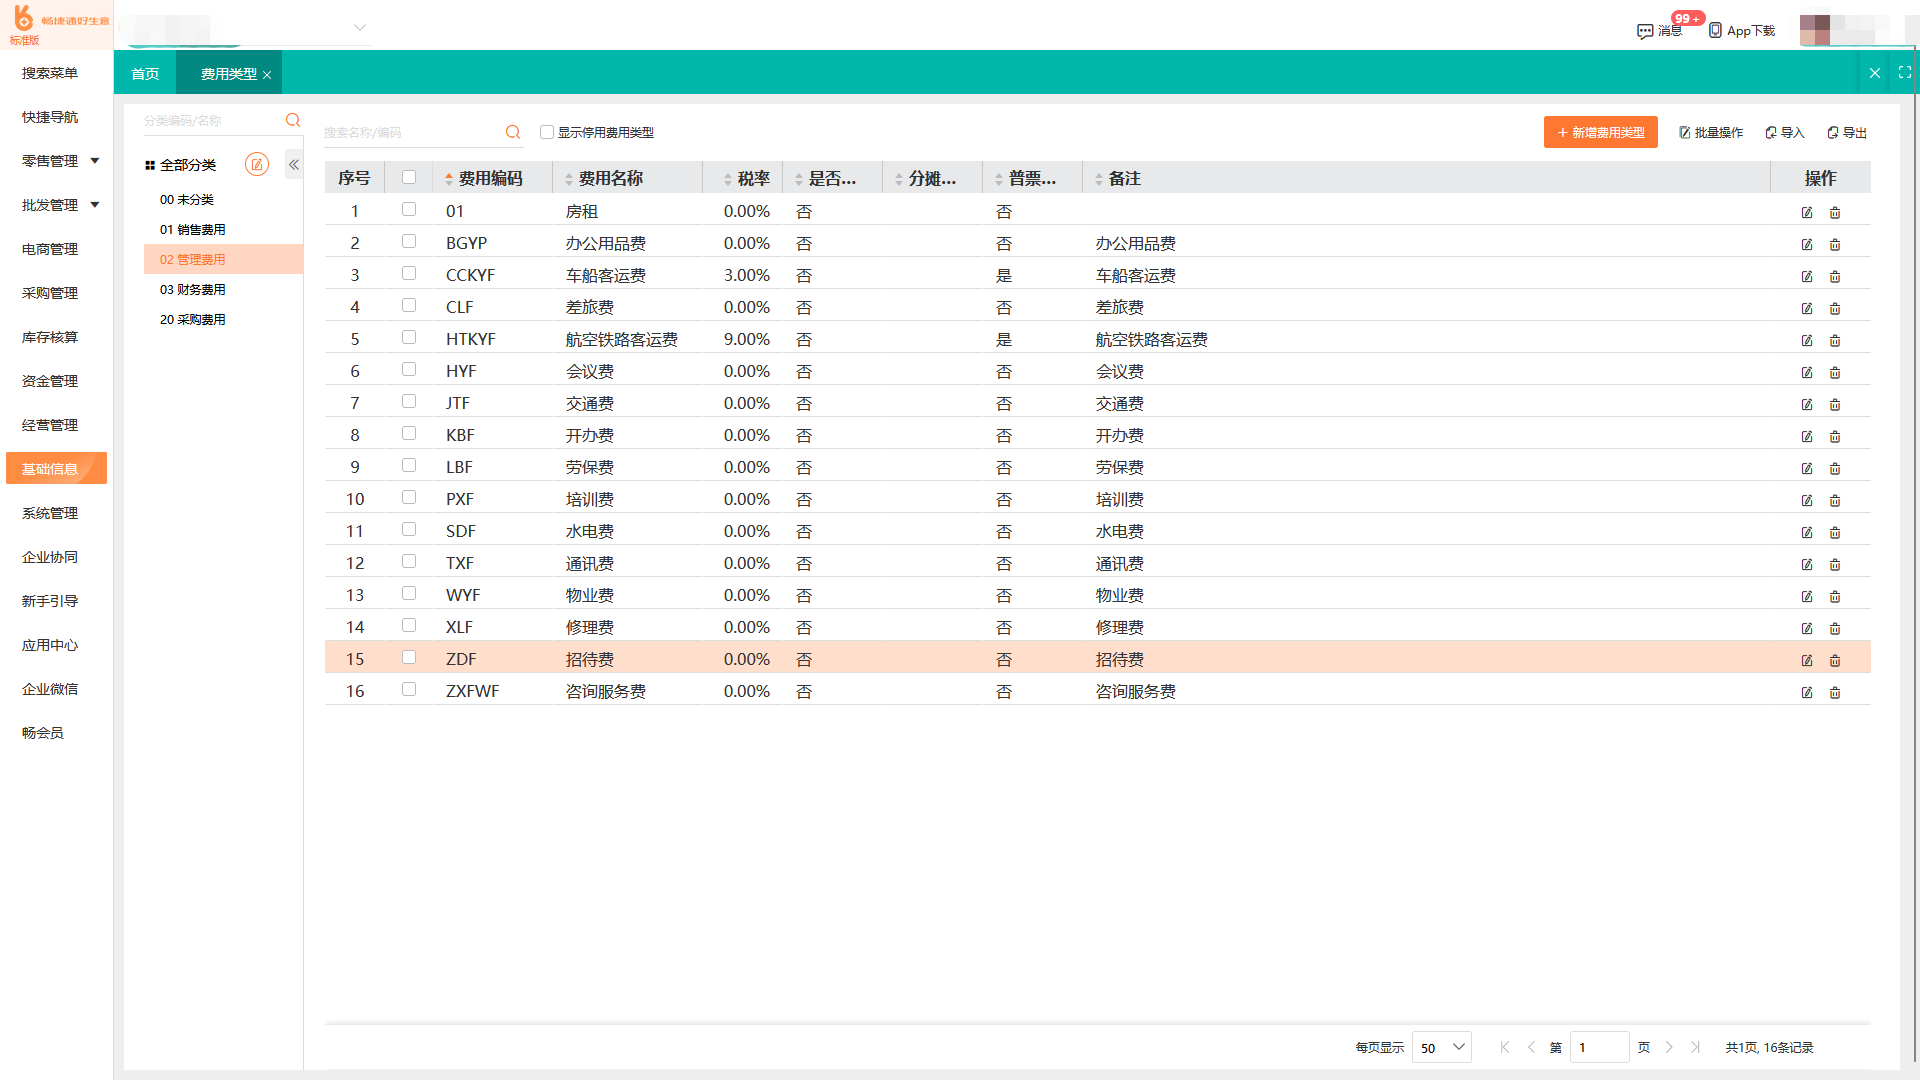Check the select-all checkbox in header
Image resolution: width=1920 pixels, height=1080 pixels.
point(409,177)
